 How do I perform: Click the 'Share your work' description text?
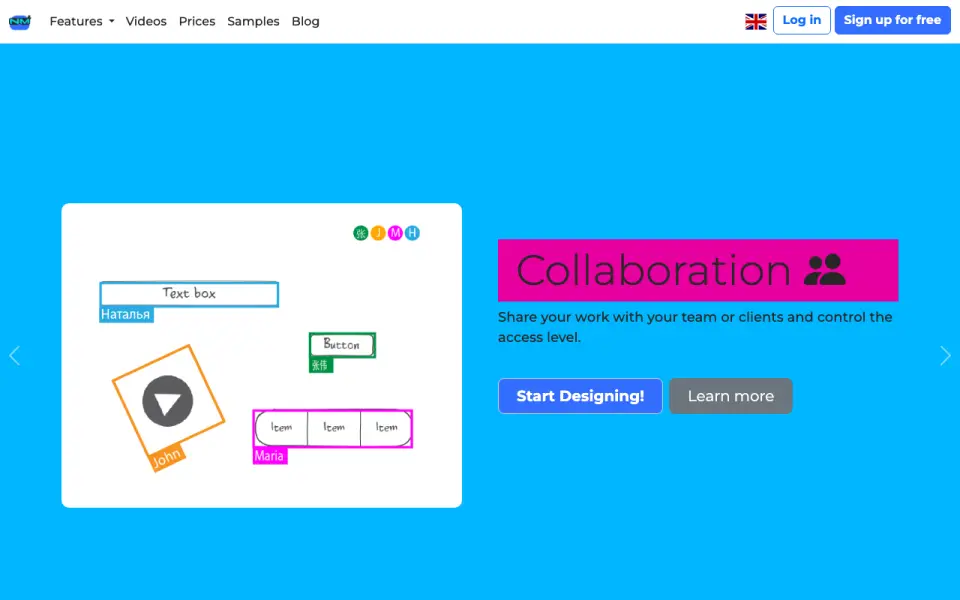point(695,327)
